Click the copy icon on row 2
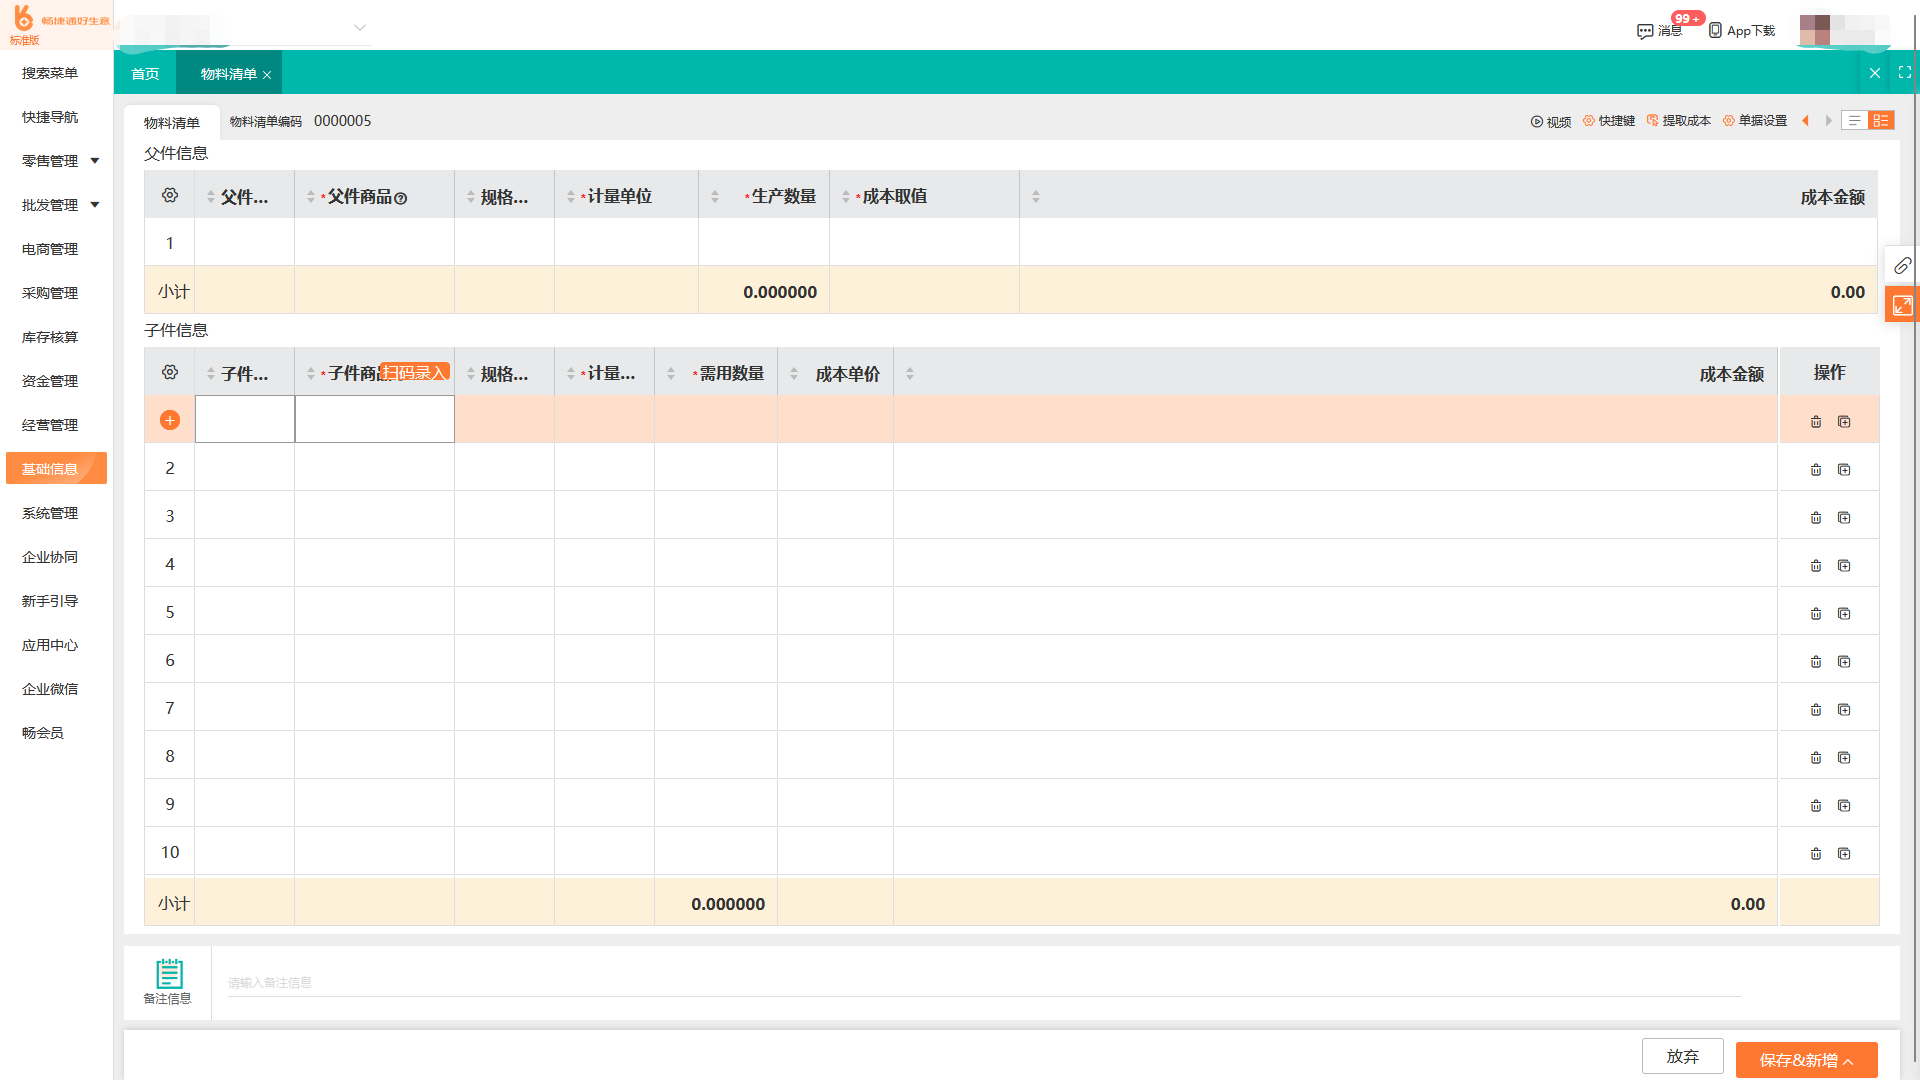The width and height of the screenshot is (1920, 1080). tap(1844, 469)
